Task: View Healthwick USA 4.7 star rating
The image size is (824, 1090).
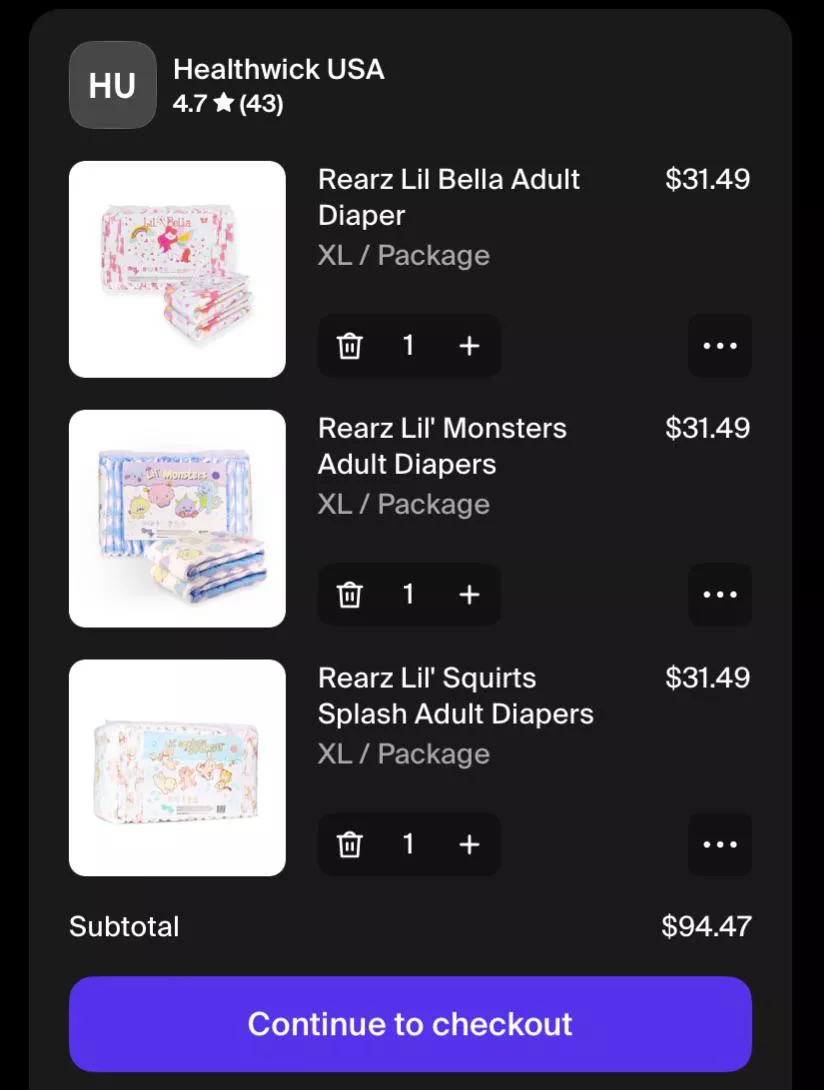Action: coord(228,103)
